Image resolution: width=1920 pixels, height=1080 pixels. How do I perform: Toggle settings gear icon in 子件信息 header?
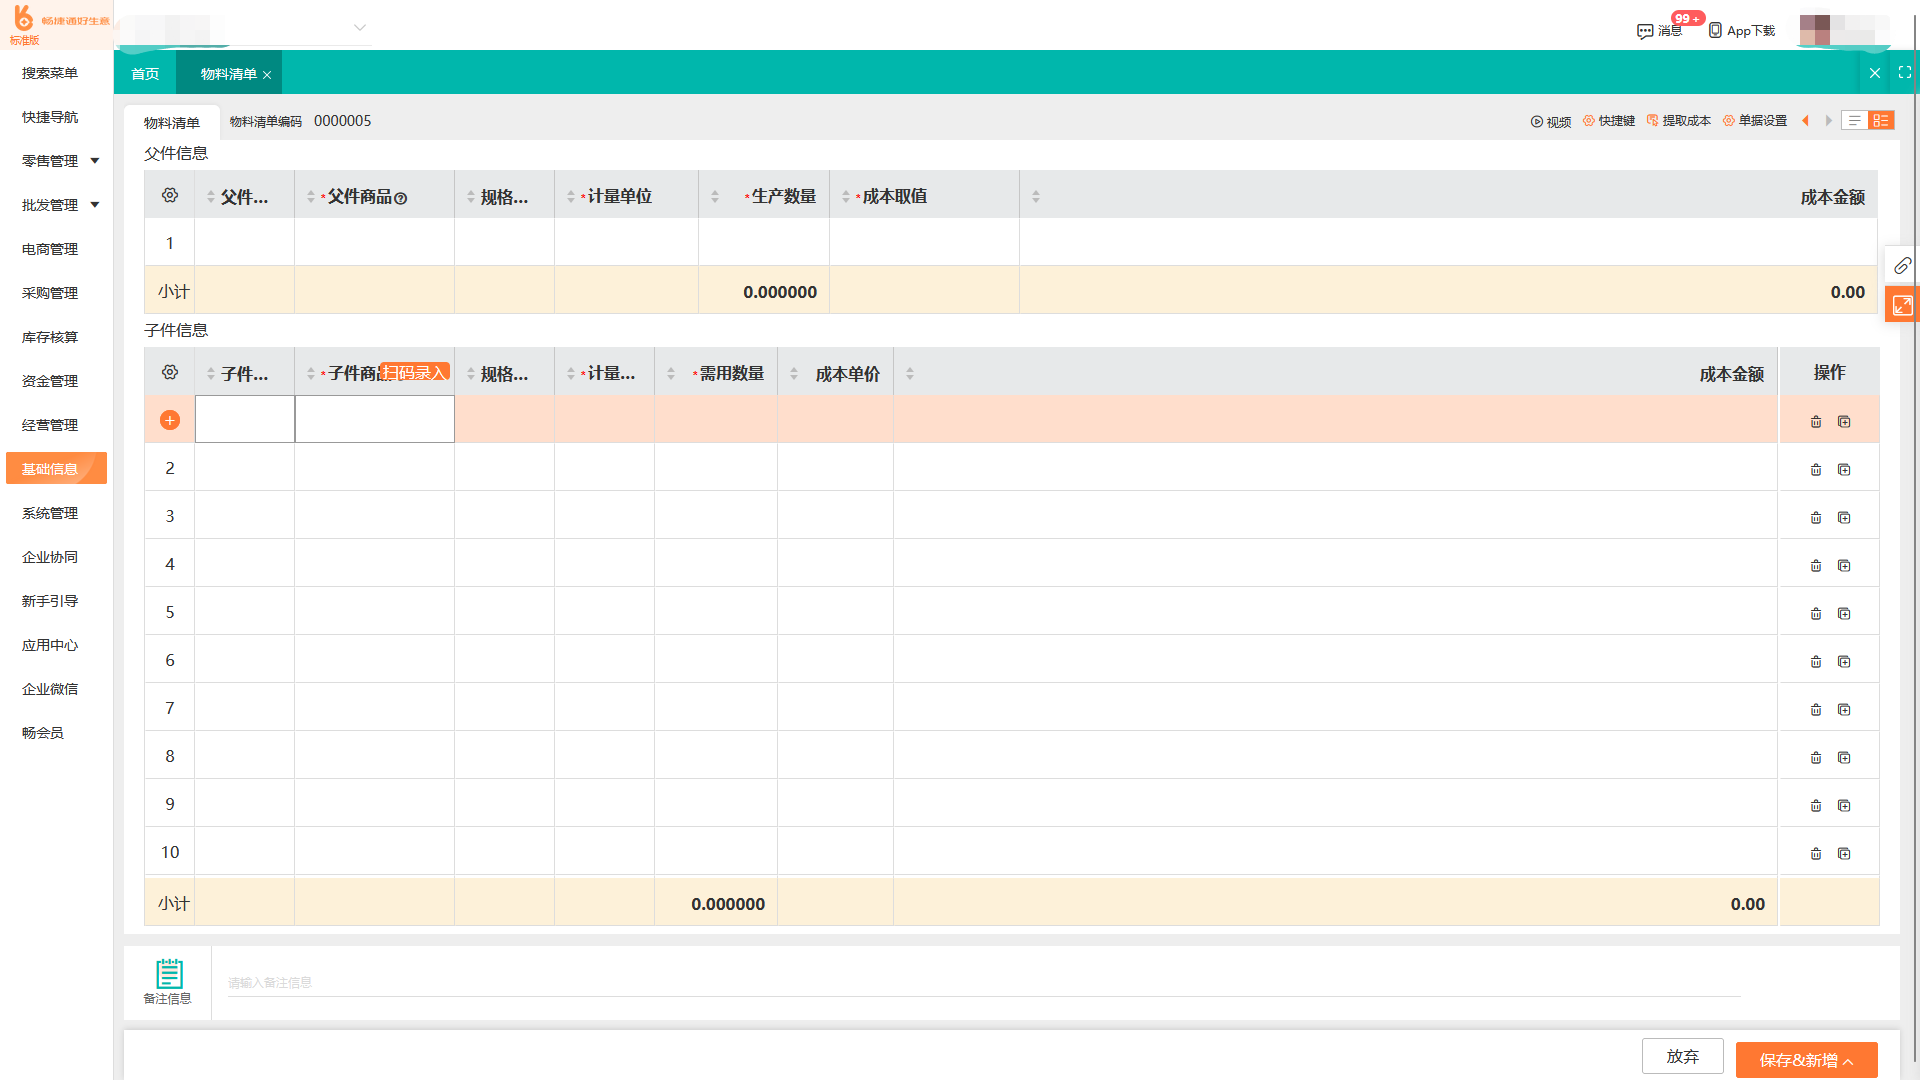(169, 373)
